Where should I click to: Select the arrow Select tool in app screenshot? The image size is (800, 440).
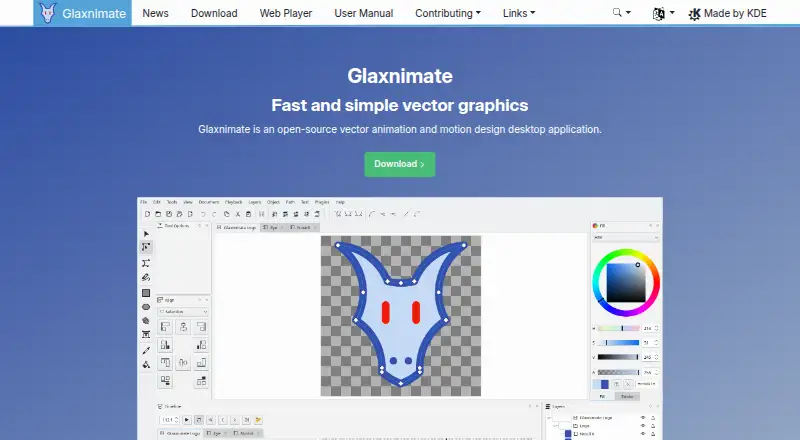pyautogui.click(x=146, y=234)
